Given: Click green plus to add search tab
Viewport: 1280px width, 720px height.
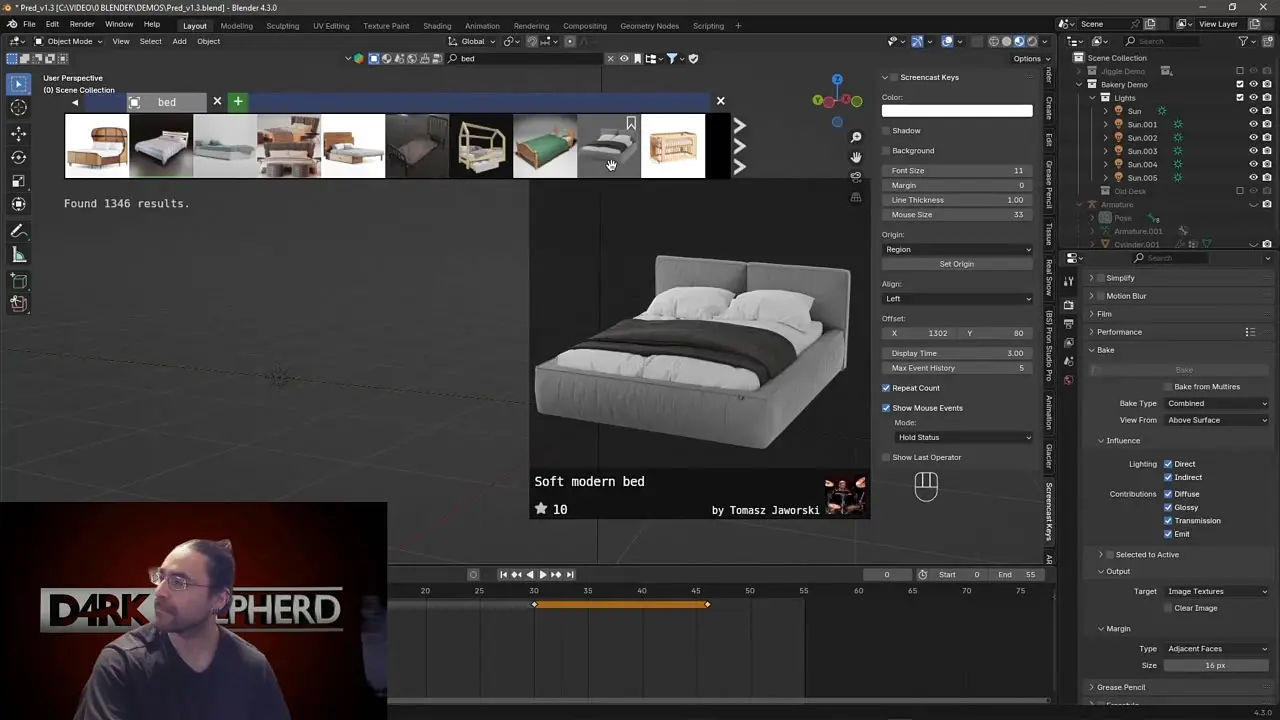Looking at the screenshot, I should [238, 101].
